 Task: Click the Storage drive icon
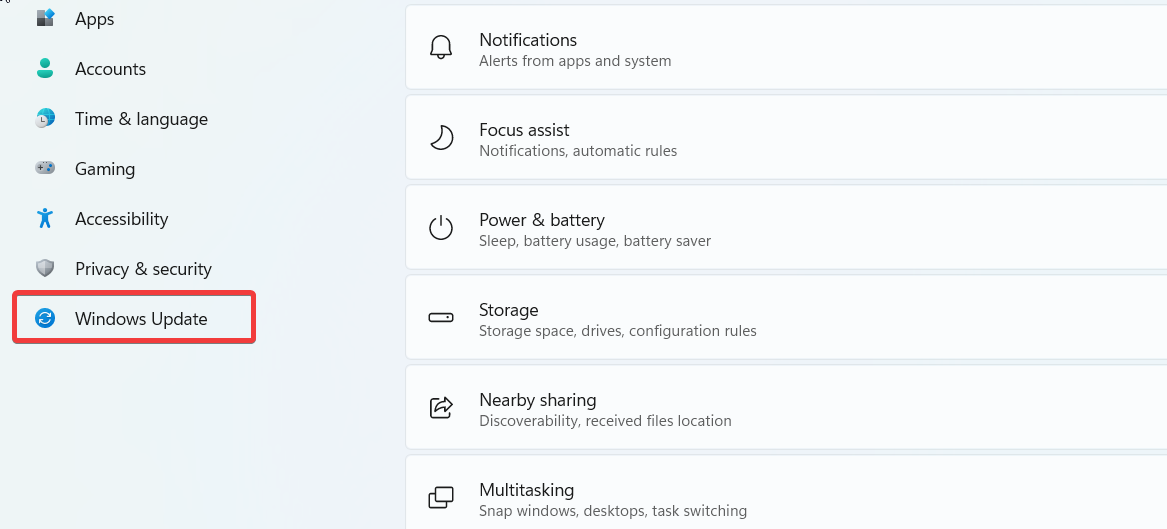pyautogui.click(x=441, y=318)
